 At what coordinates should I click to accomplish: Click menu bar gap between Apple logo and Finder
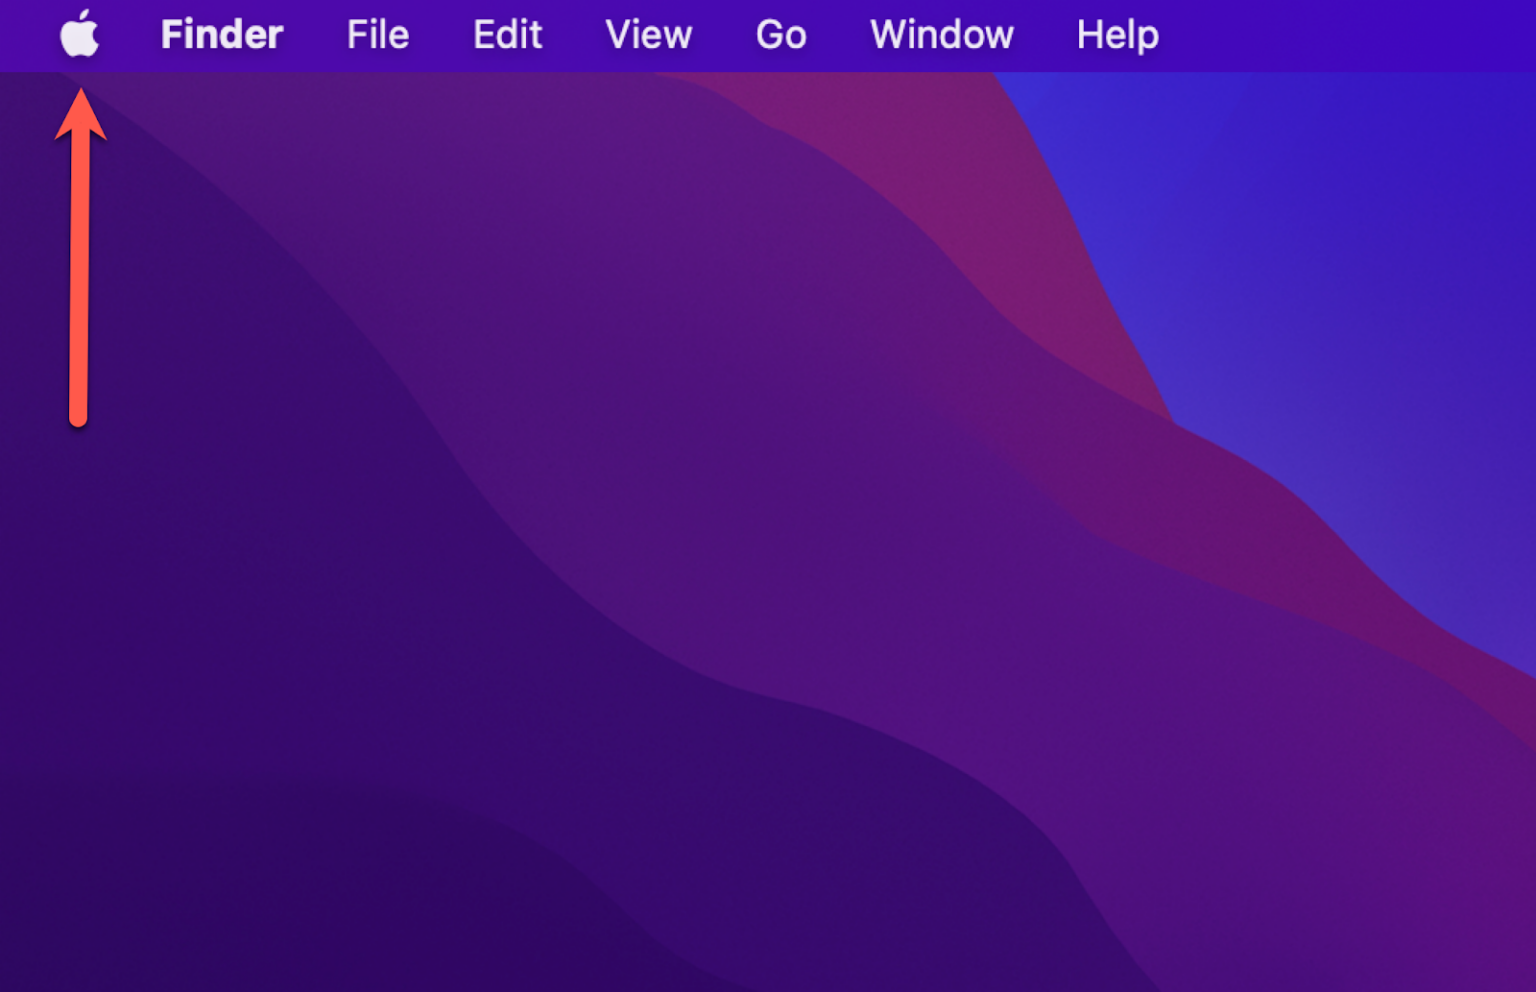(130, 35)
